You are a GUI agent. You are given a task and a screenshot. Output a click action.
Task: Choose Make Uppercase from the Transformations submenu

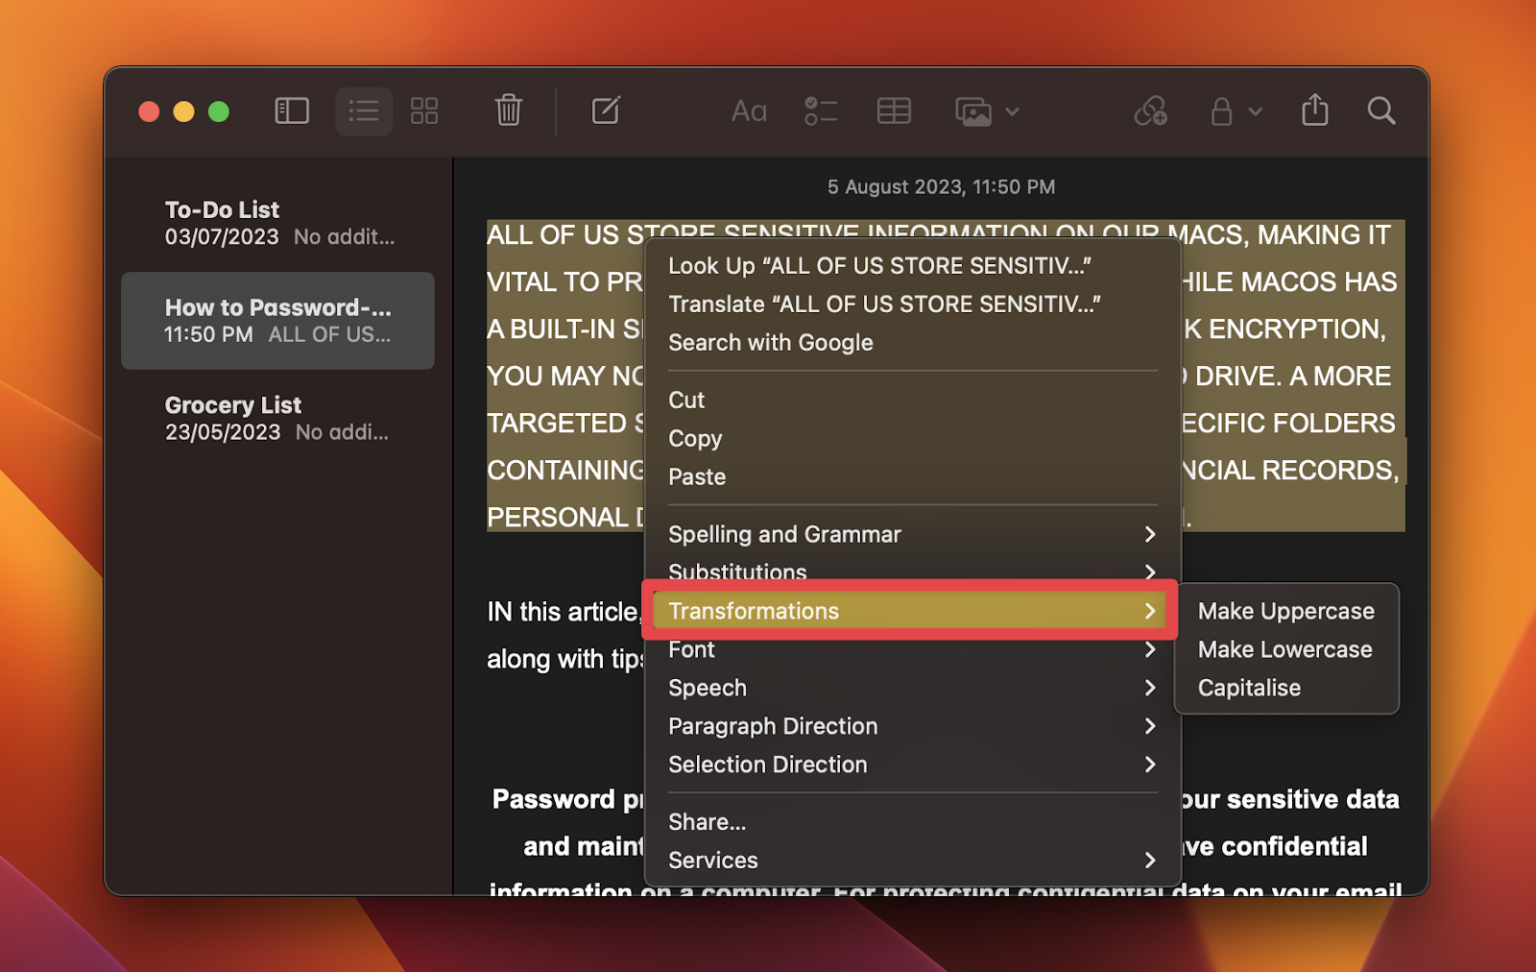point(1286,610)
